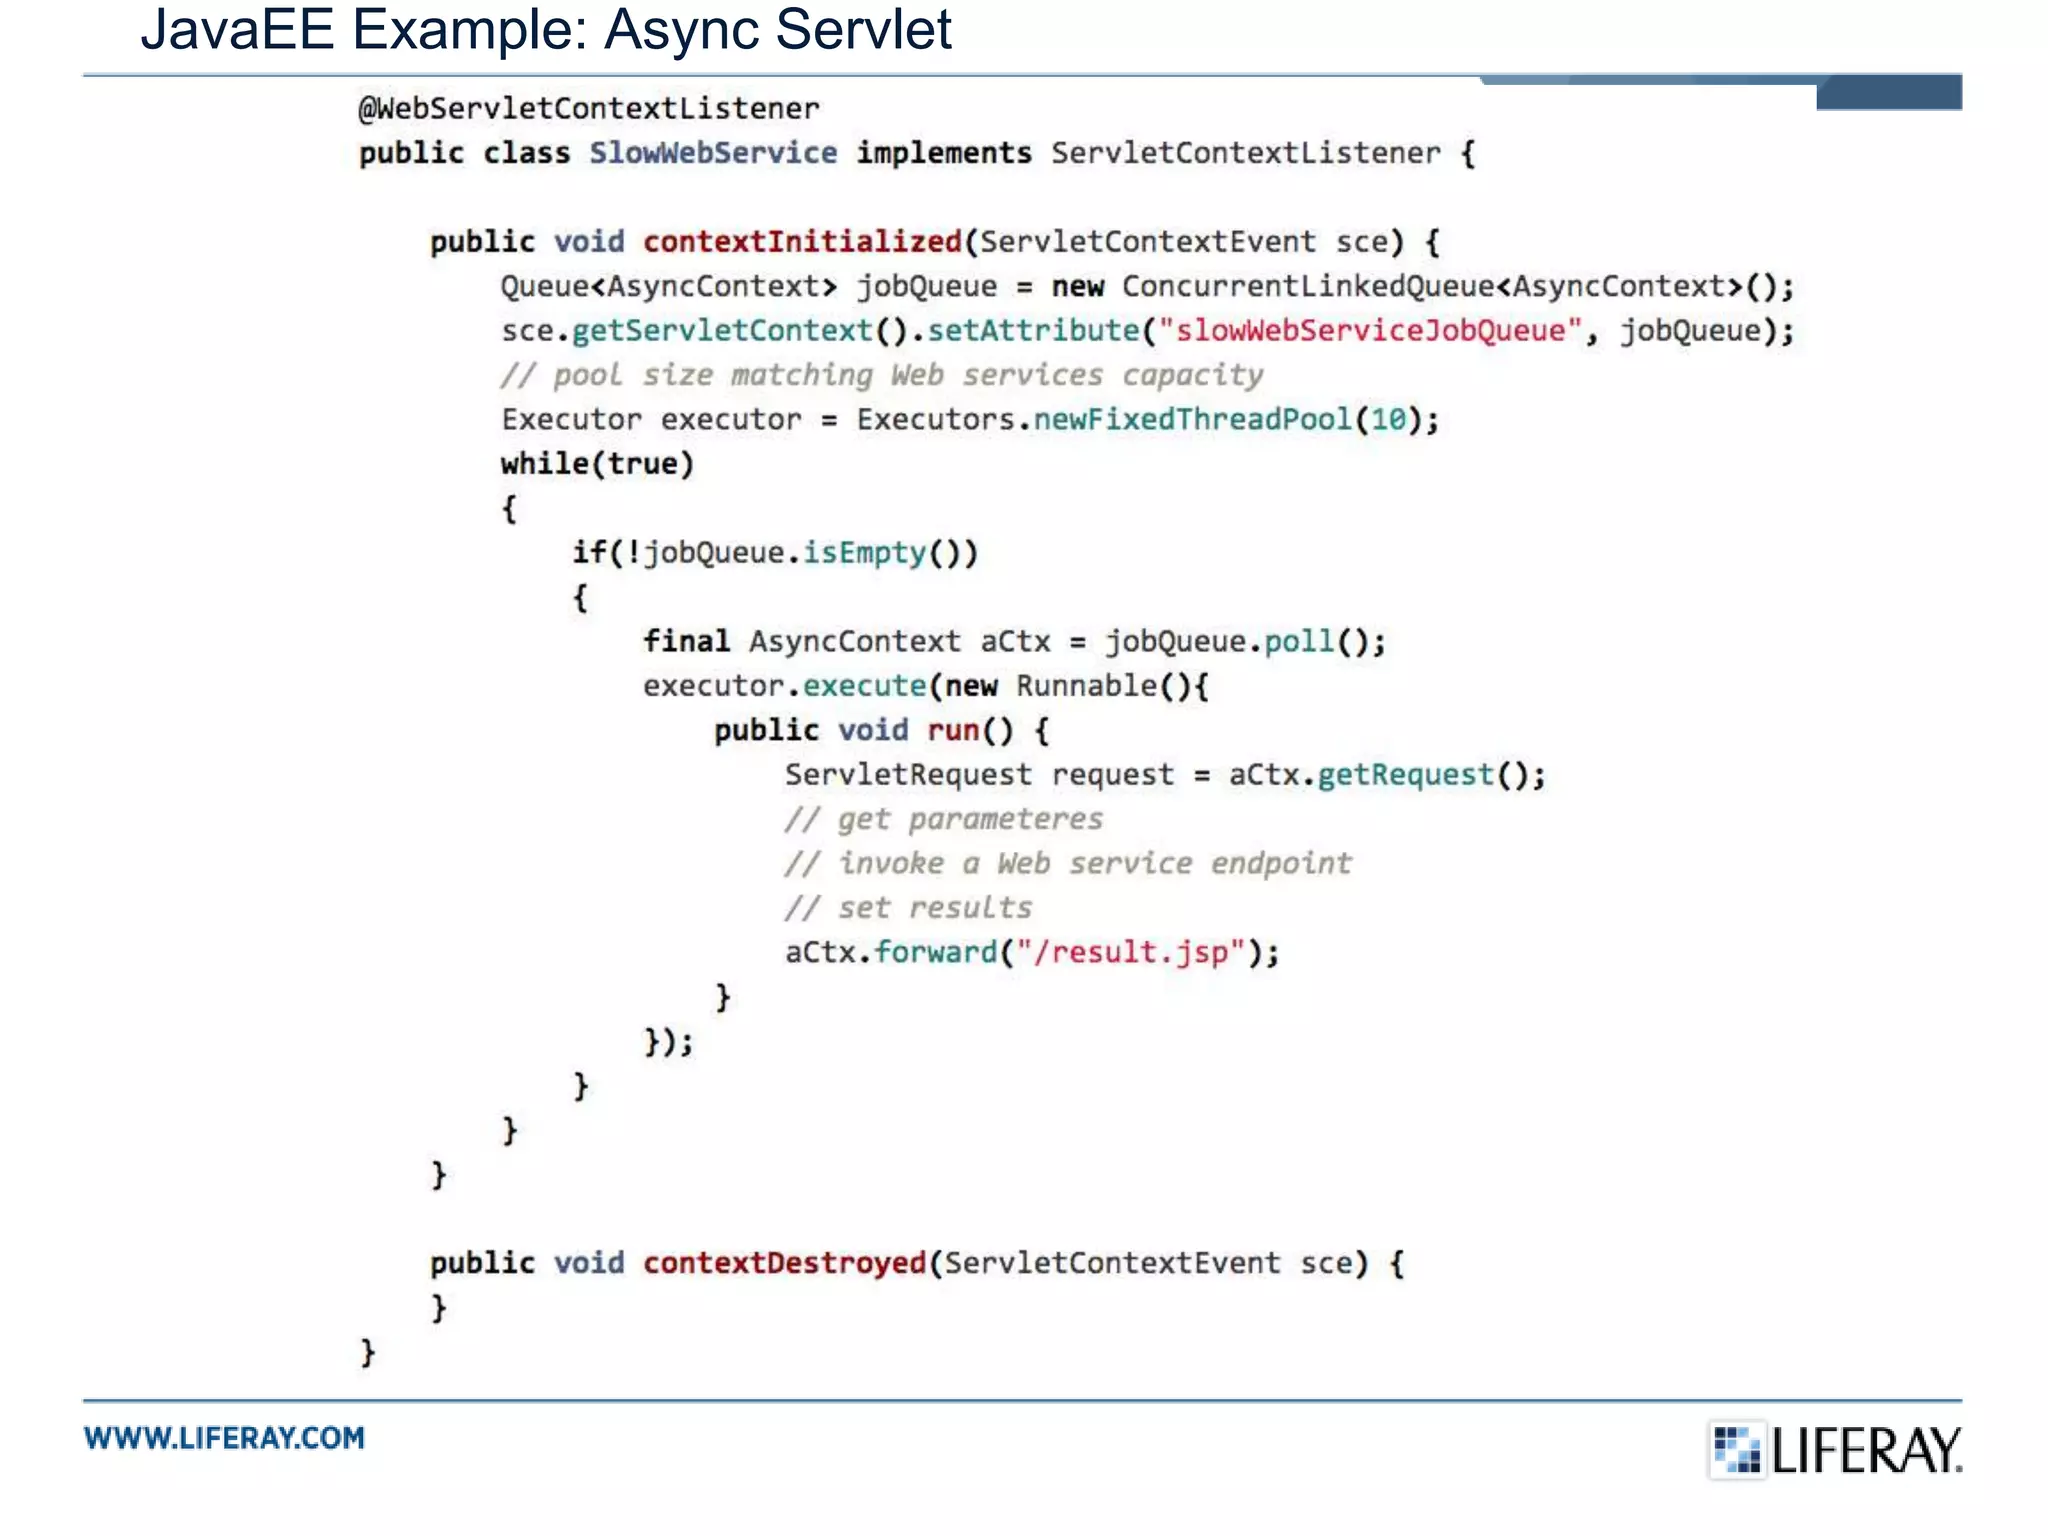Select the SlowWebService class name

712,153
